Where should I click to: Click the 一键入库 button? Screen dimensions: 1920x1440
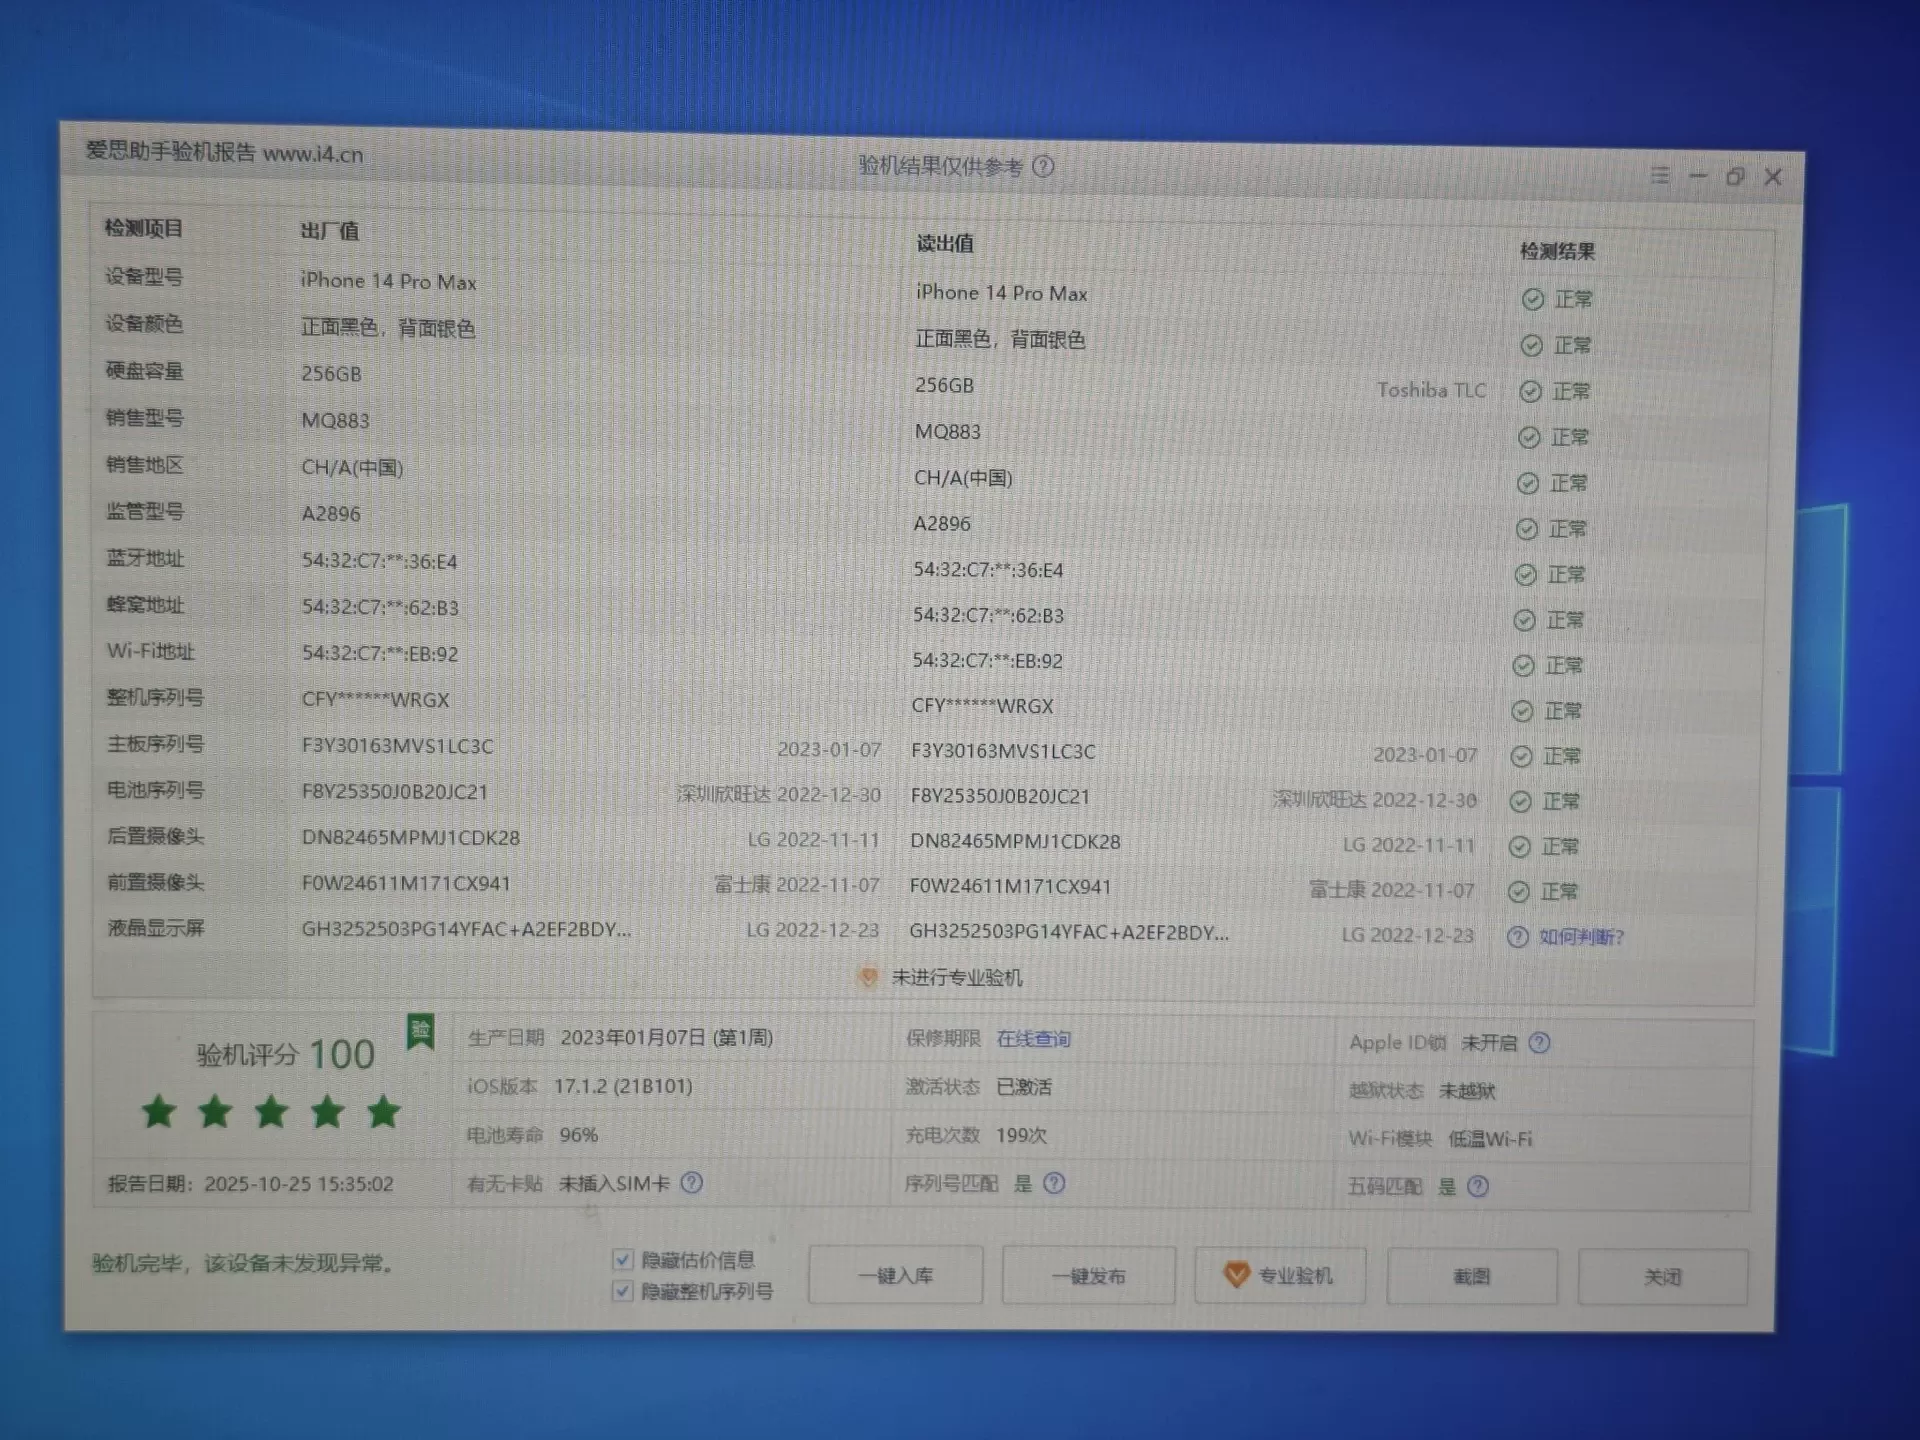point(897,1275)
